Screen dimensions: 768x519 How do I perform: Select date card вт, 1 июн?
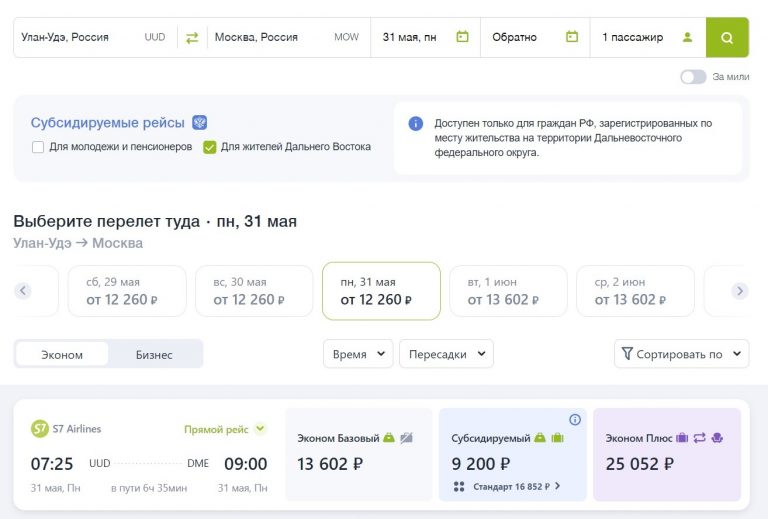click(508, 291)
